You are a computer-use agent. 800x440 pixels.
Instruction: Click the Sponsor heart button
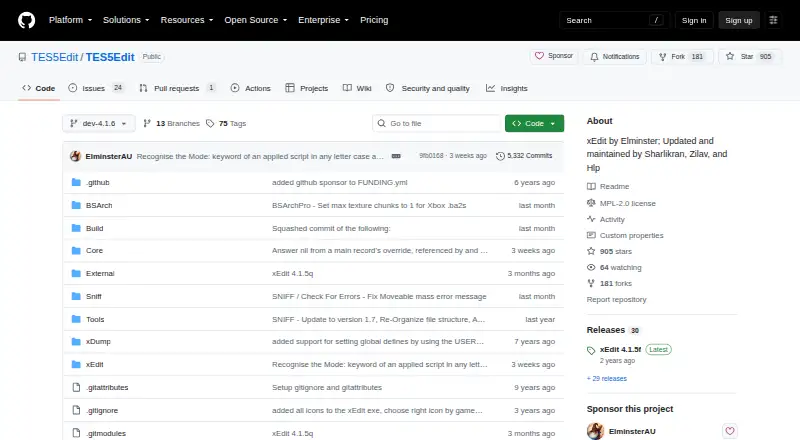[x=554, y=56]
